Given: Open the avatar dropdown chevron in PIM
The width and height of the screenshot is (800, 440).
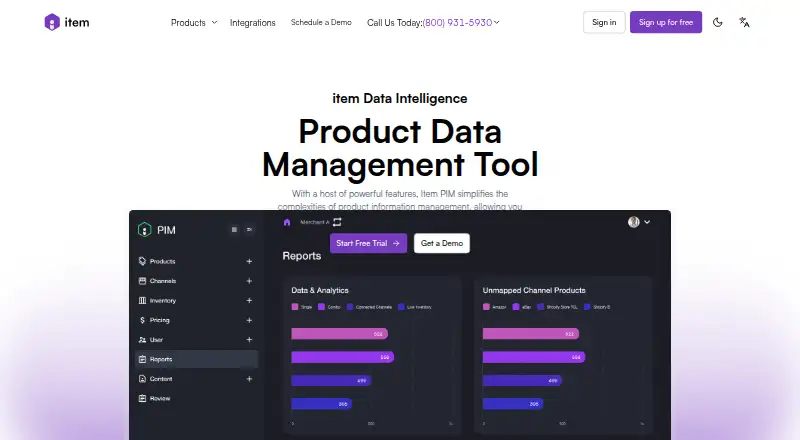Looking at the screenshot, I should tap(647, 222).
